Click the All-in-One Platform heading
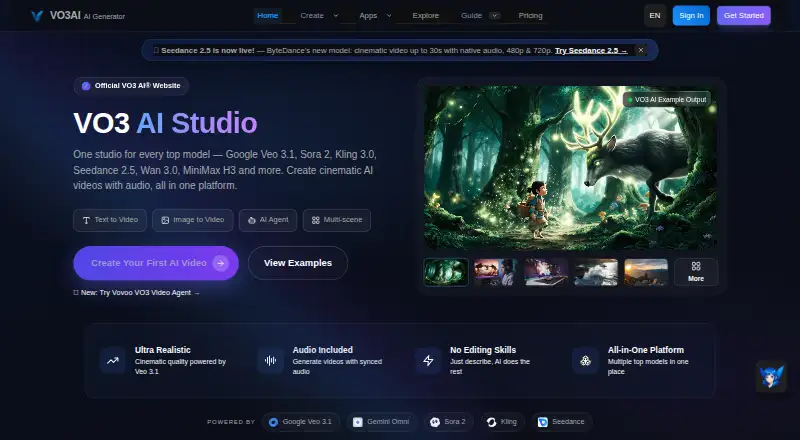Image resolution: width=800 pixels, height=440 pixels. (646, 350)
